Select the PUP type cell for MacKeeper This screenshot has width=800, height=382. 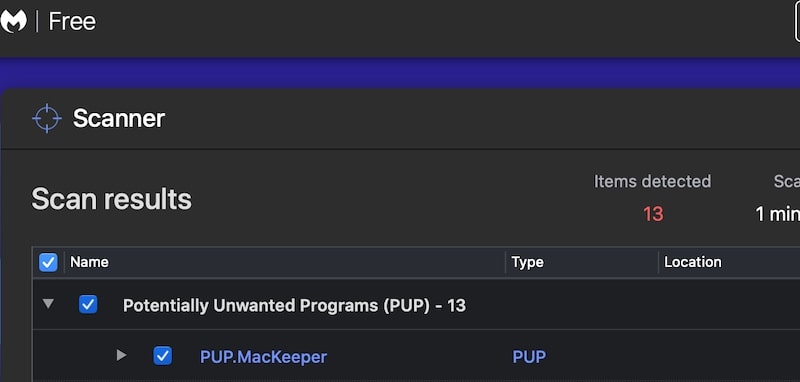(529, 356)
